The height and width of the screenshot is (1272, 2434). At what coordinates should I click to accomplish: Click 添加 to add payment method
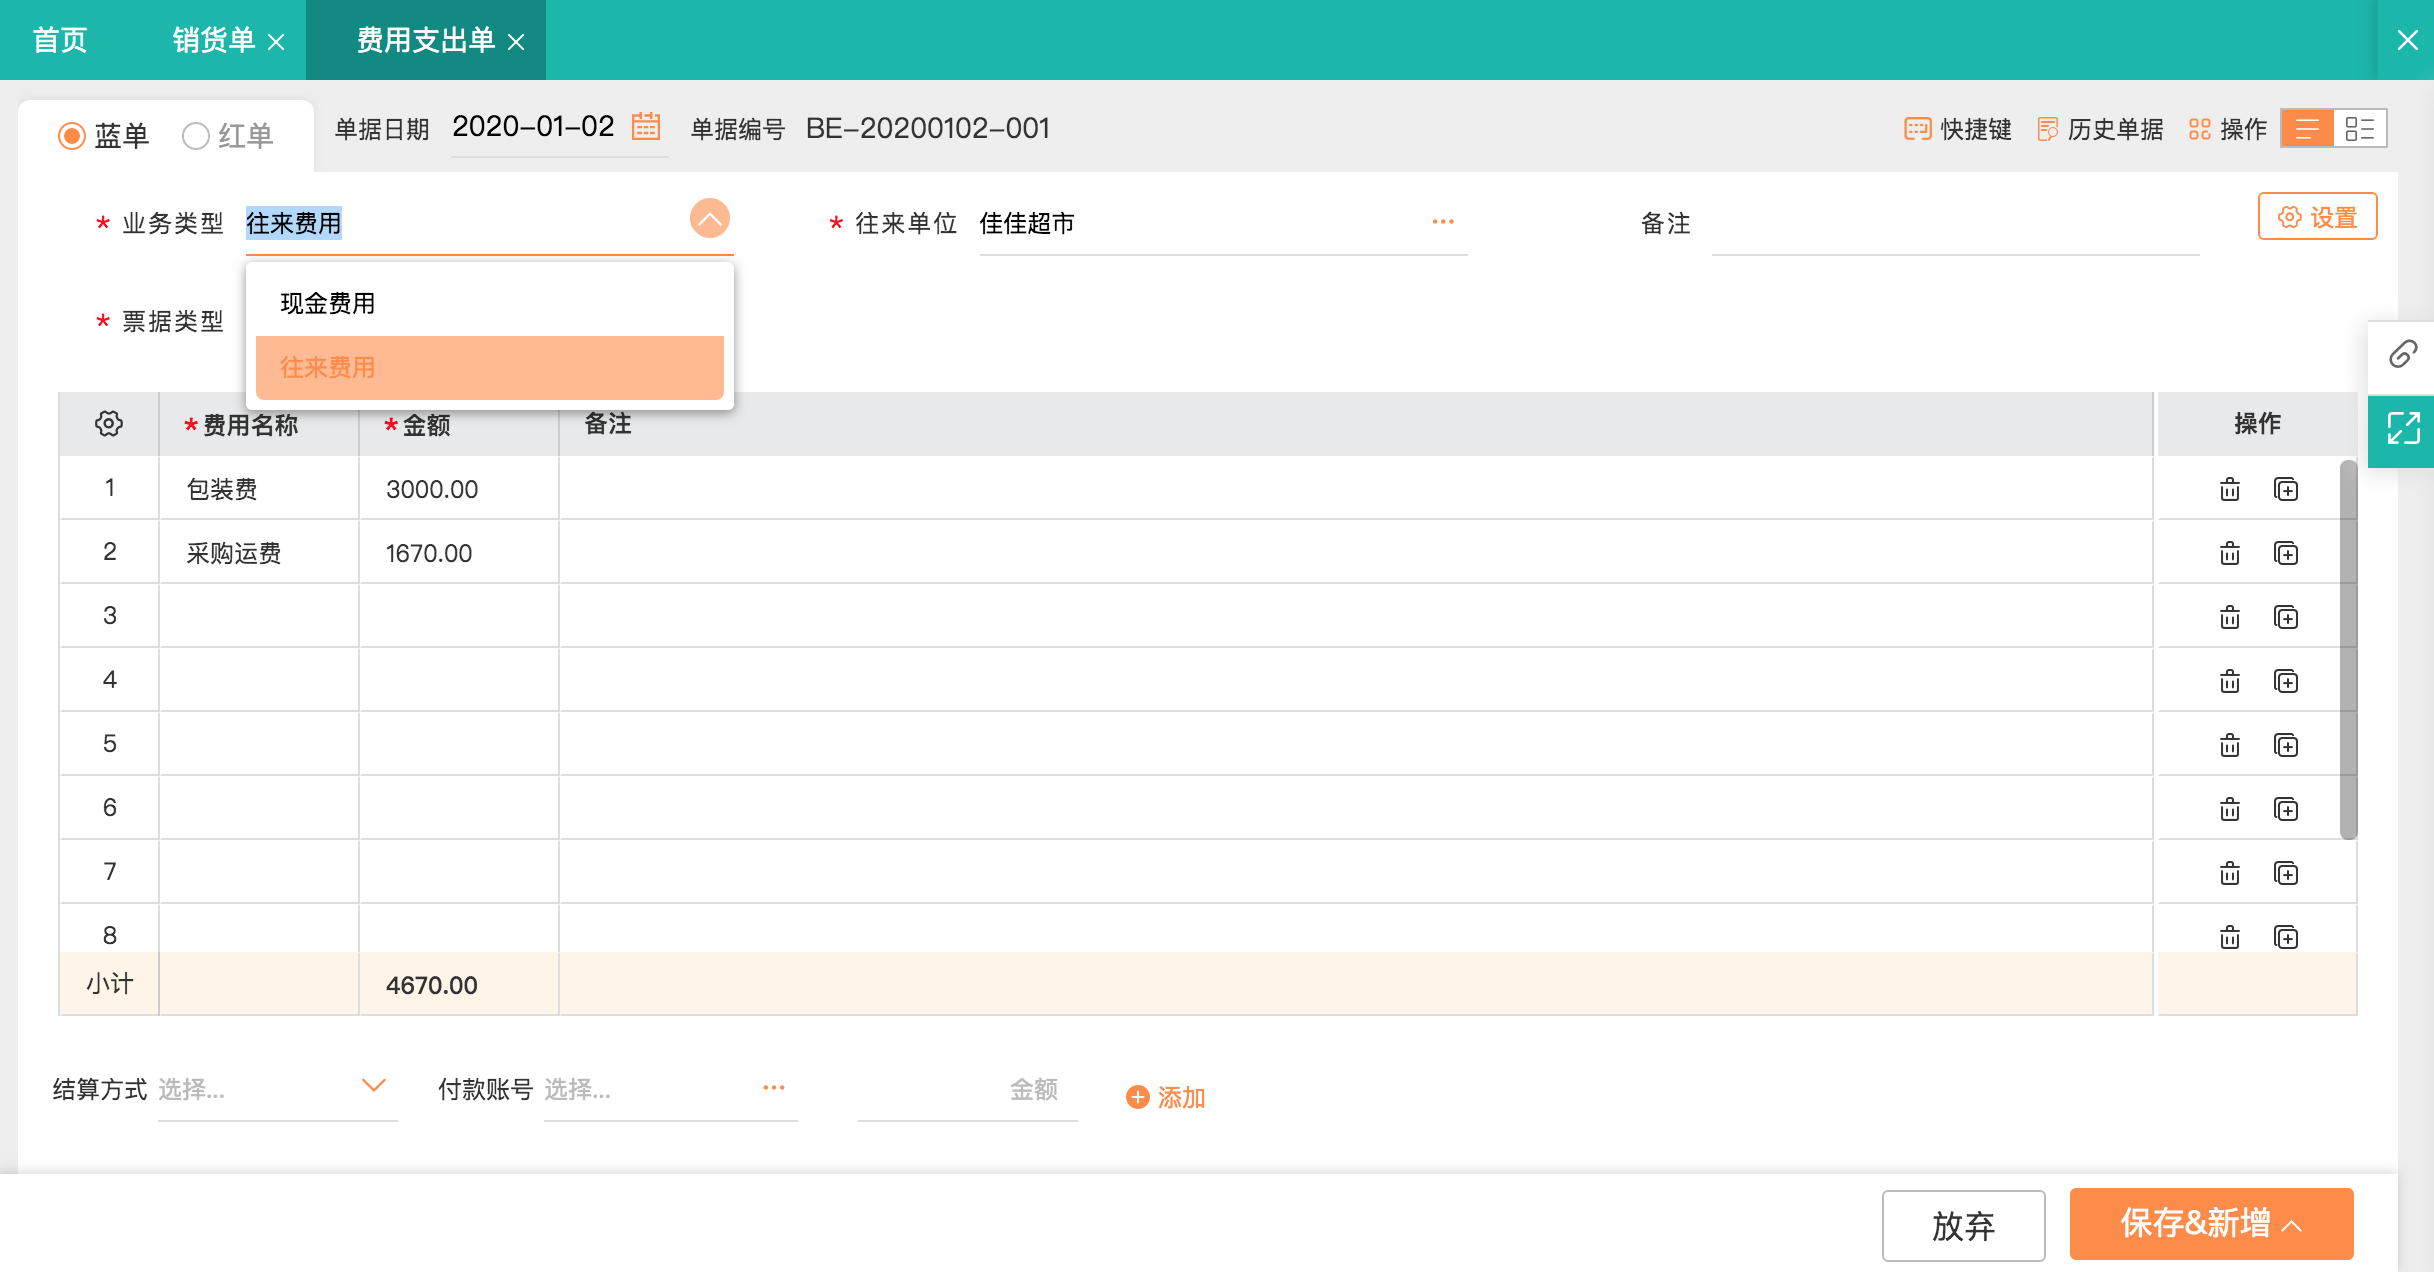pos(1165,1096)
